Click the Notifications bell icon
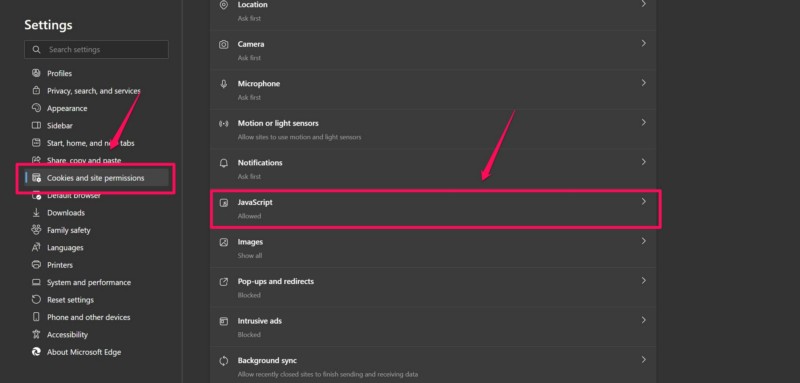Screen dimensions: 800x383 pos(223,163)
